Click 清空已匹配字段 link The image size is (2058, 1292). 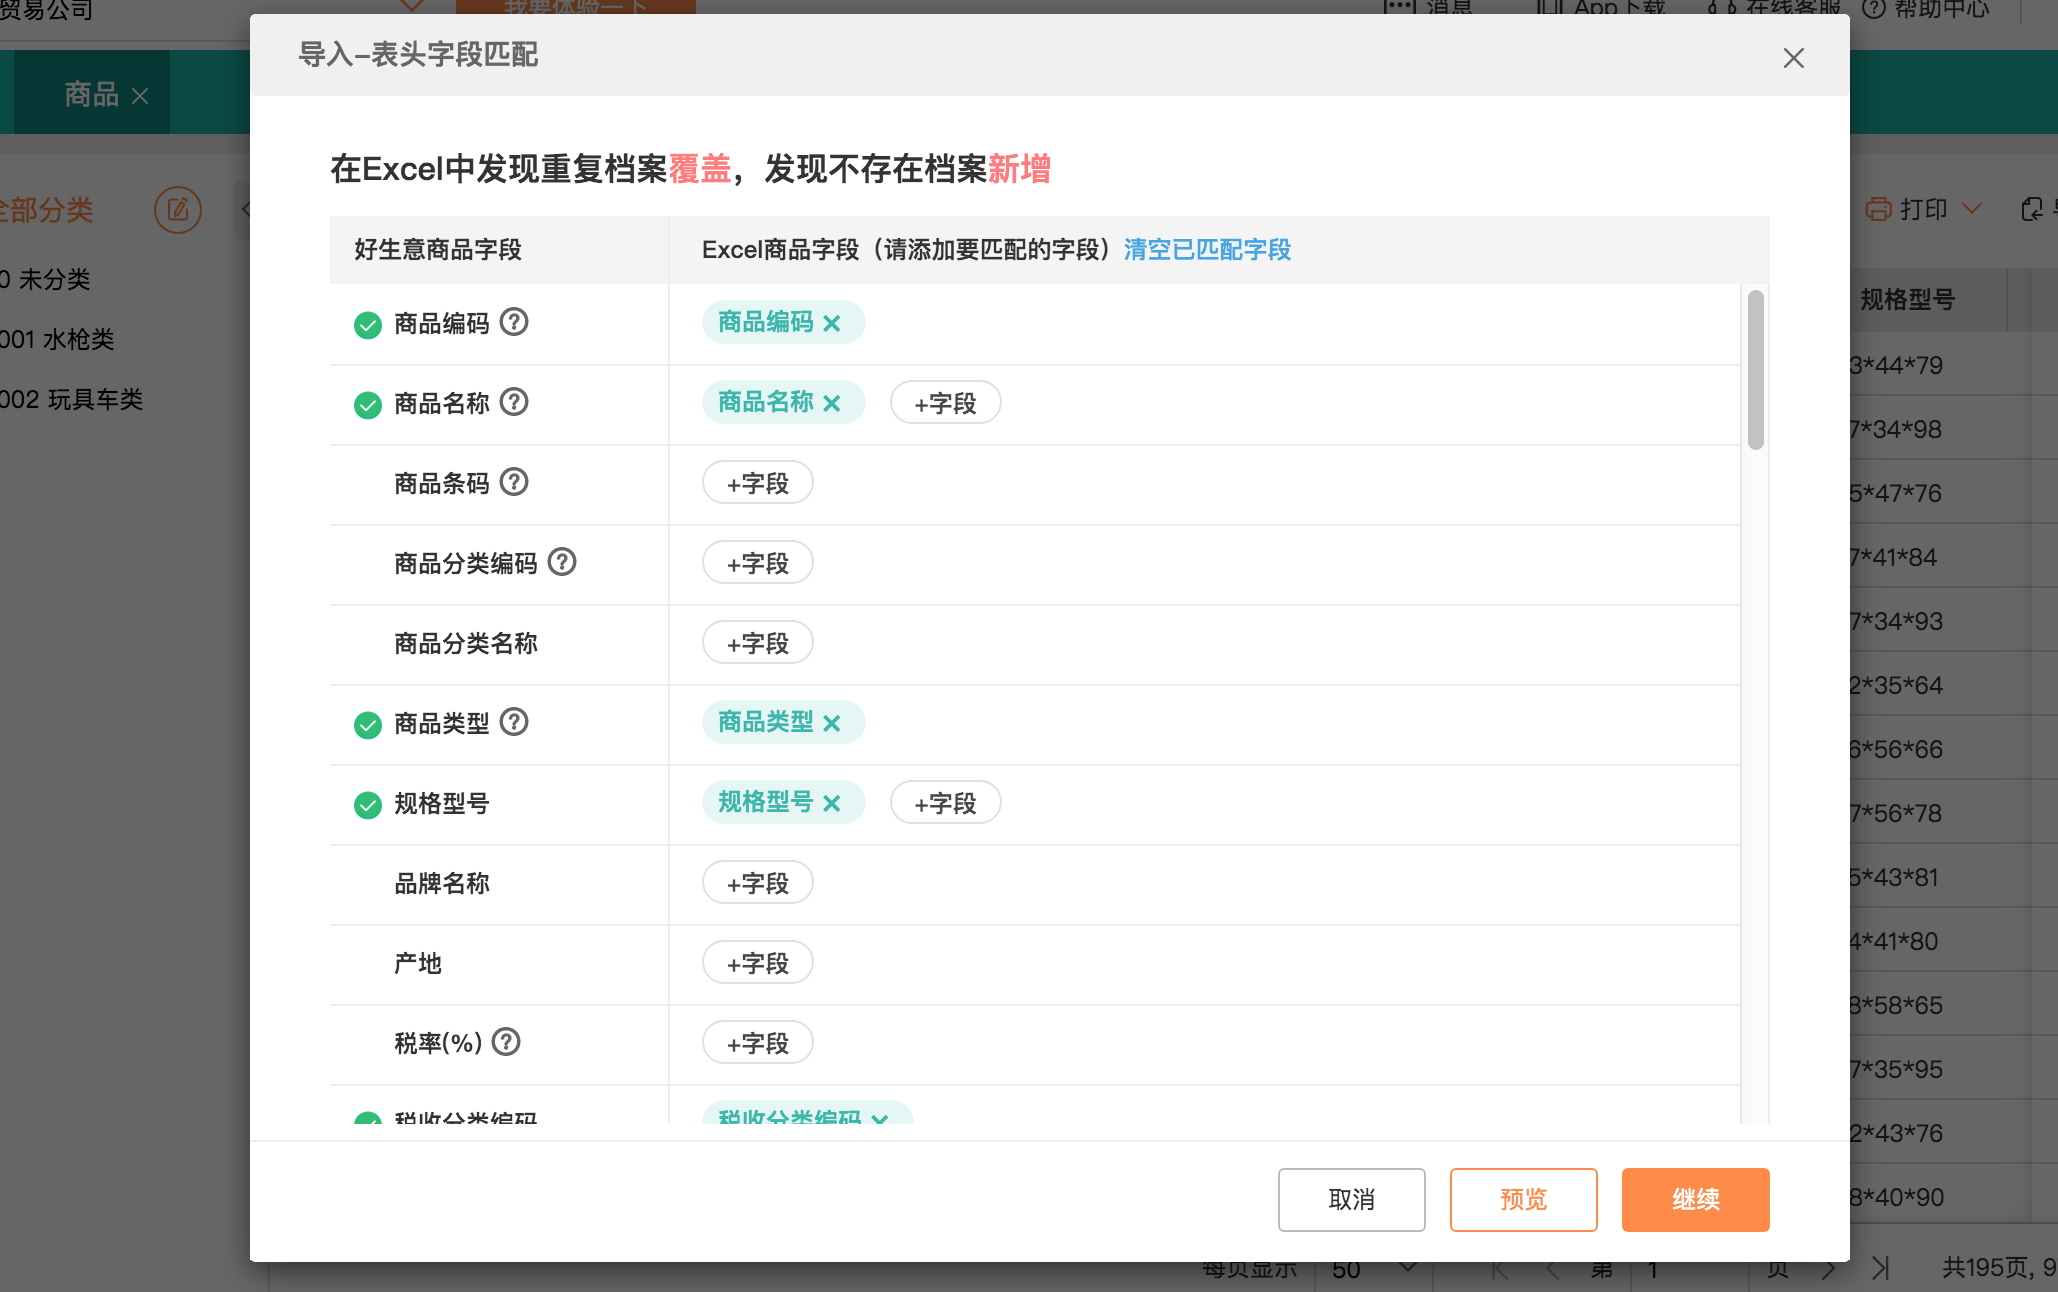(1207, 249)
